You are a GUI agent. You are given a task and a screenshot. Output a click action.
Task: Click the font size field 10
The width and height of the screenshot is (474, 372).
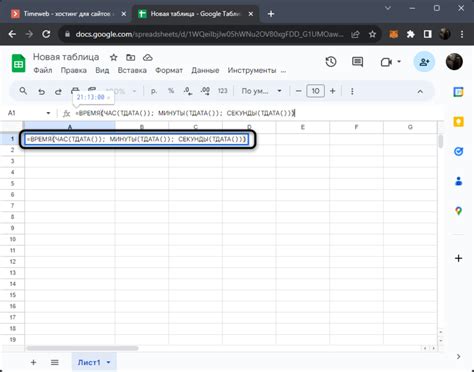[x=315, y=91]
